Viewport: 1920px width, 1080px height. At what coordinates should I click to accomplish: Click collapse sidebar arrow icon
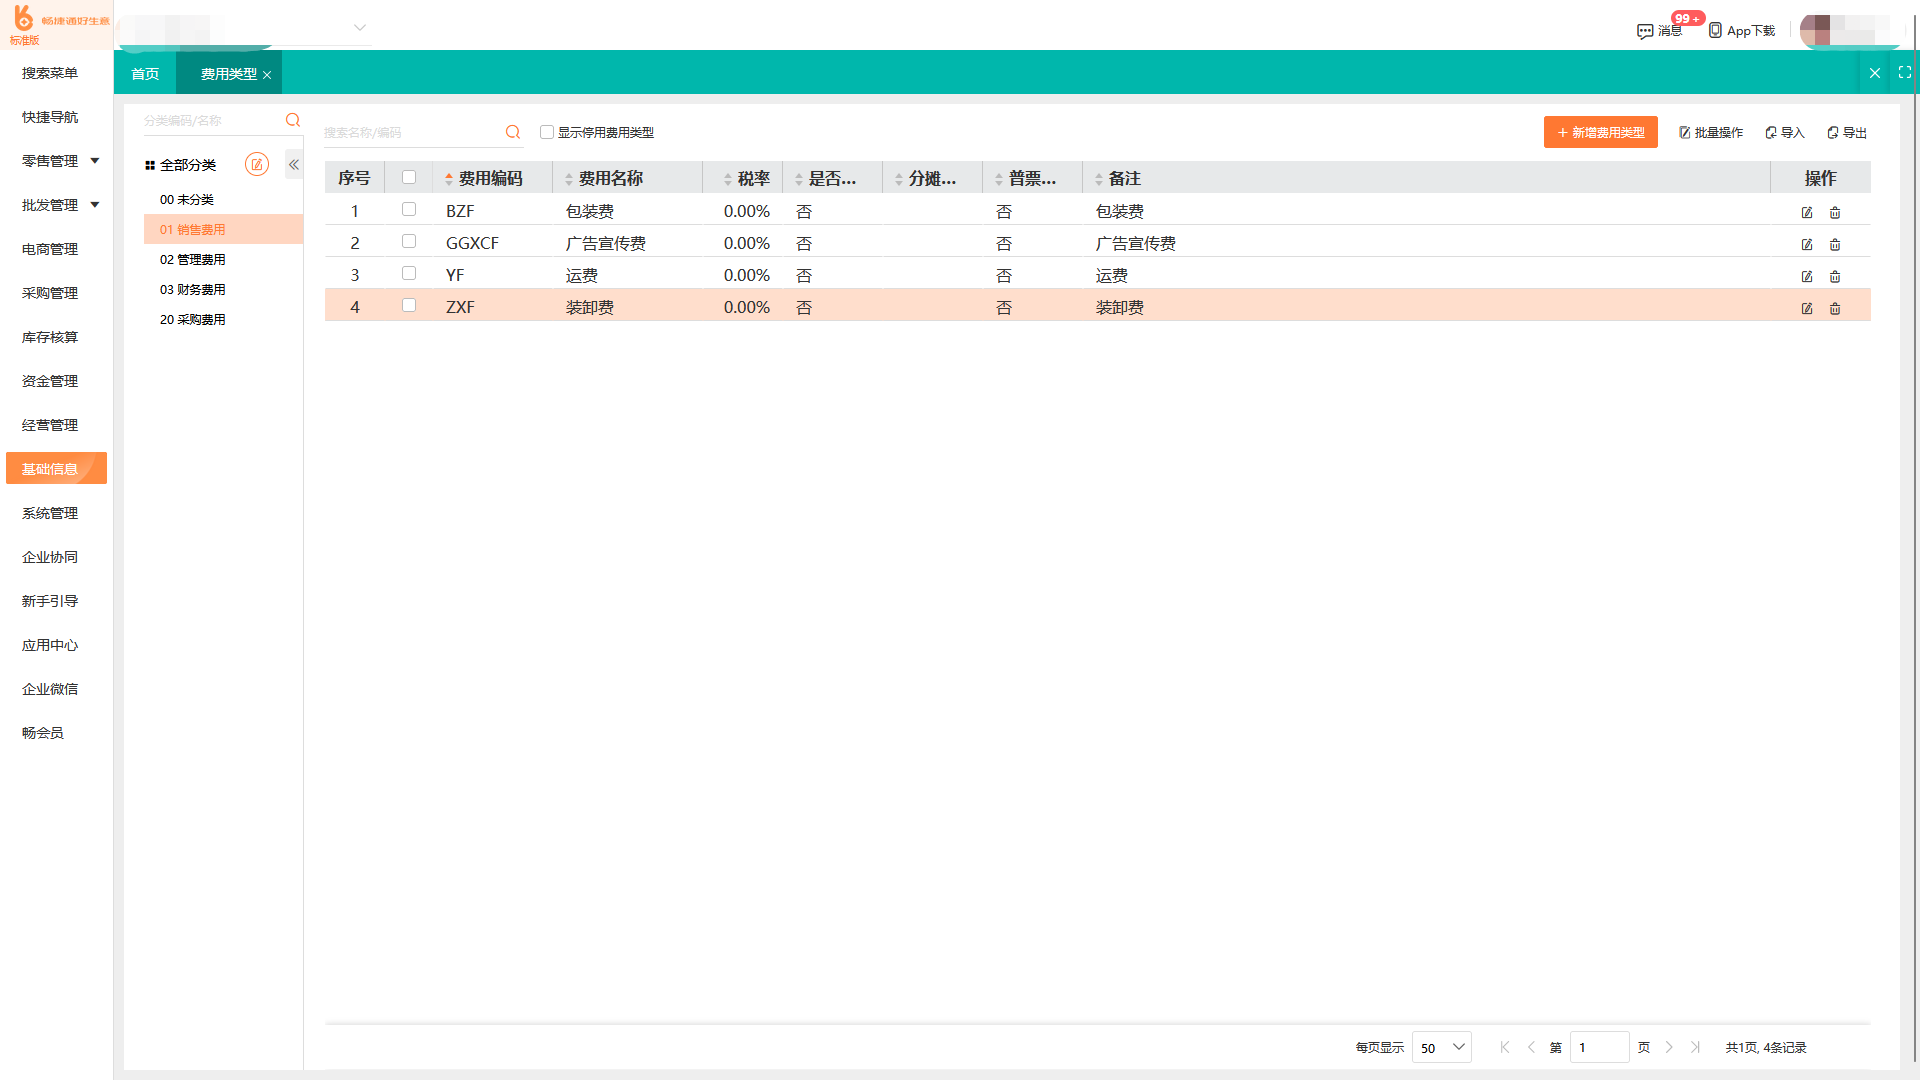[x=294, y=164]
